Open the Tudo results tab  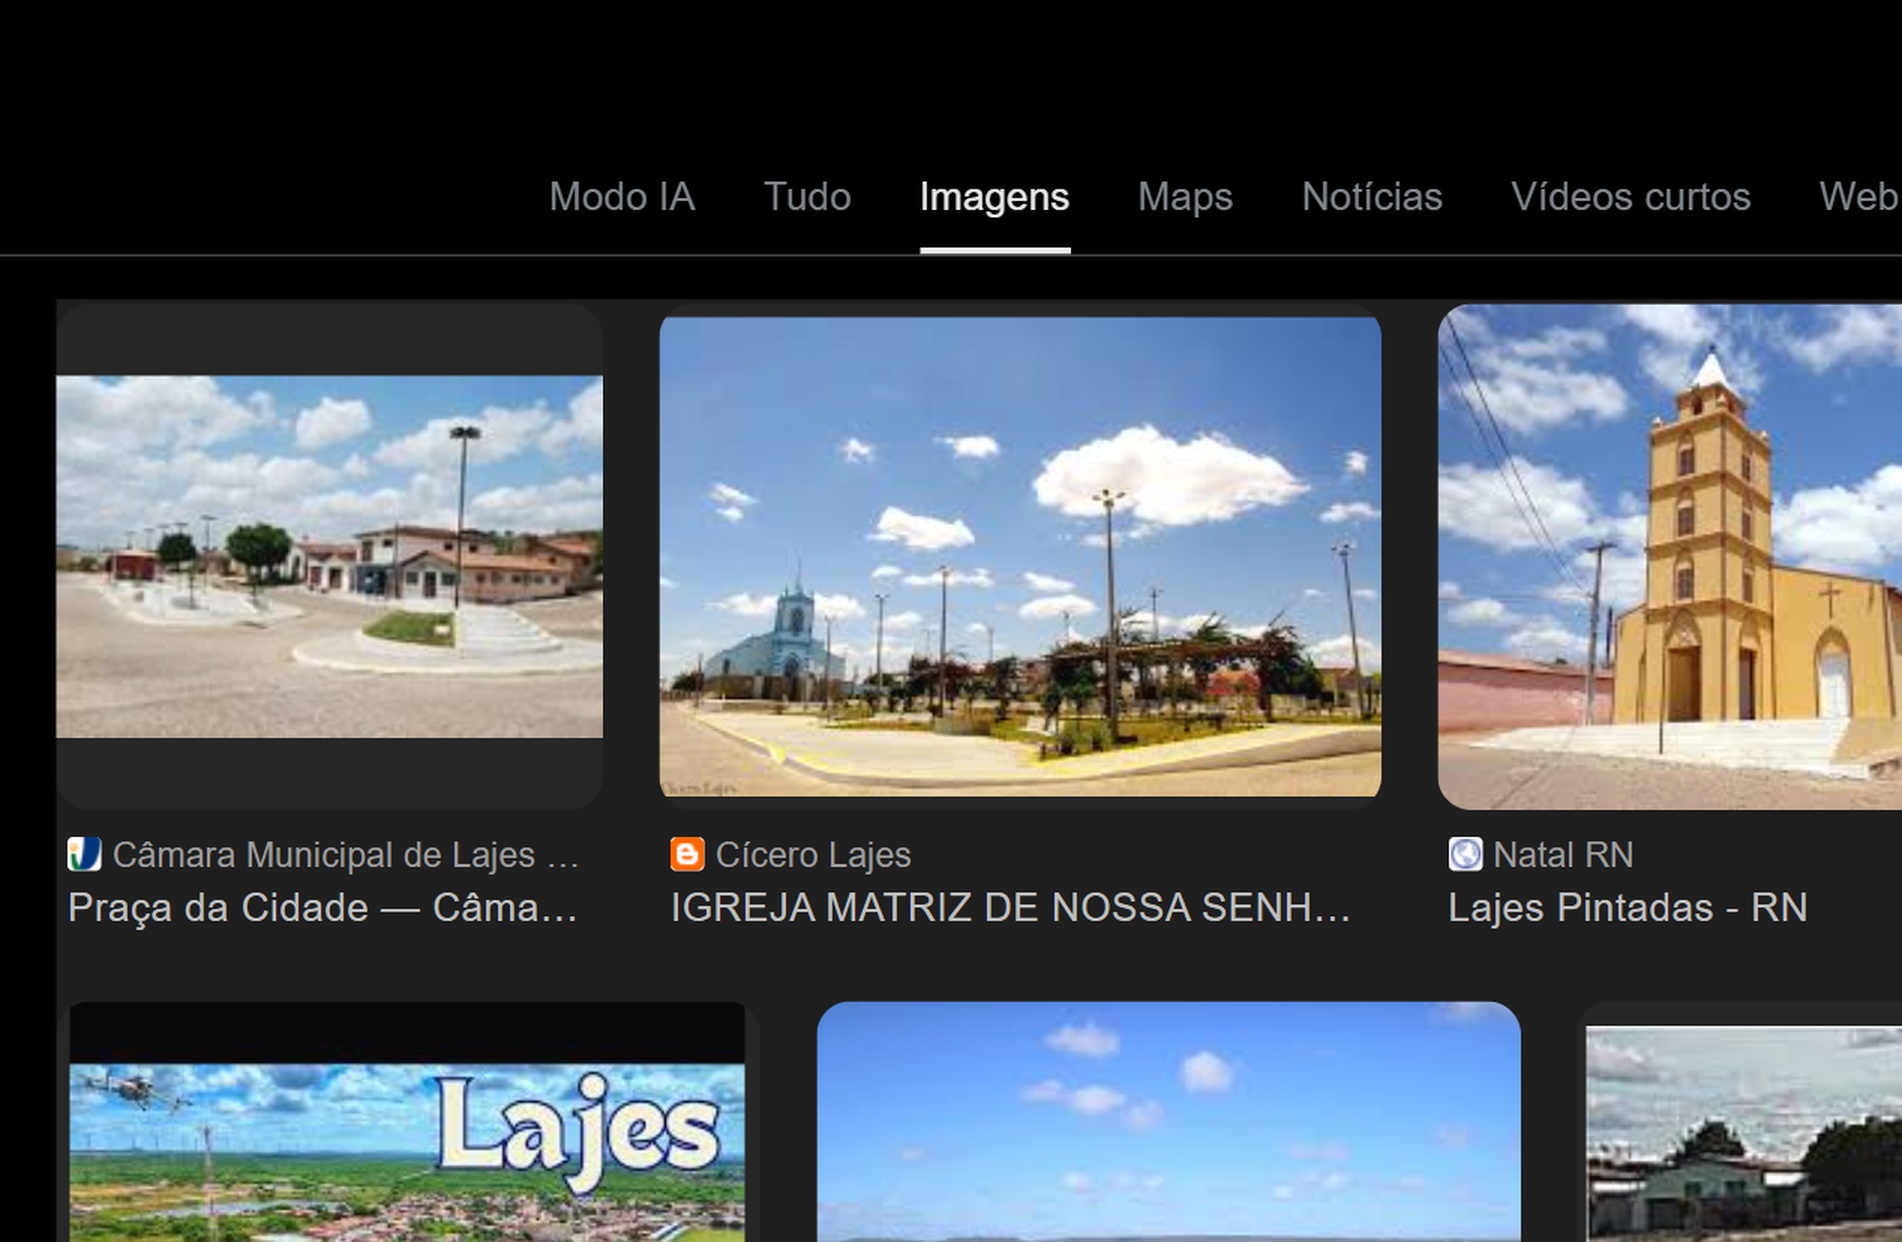[807, 197]
